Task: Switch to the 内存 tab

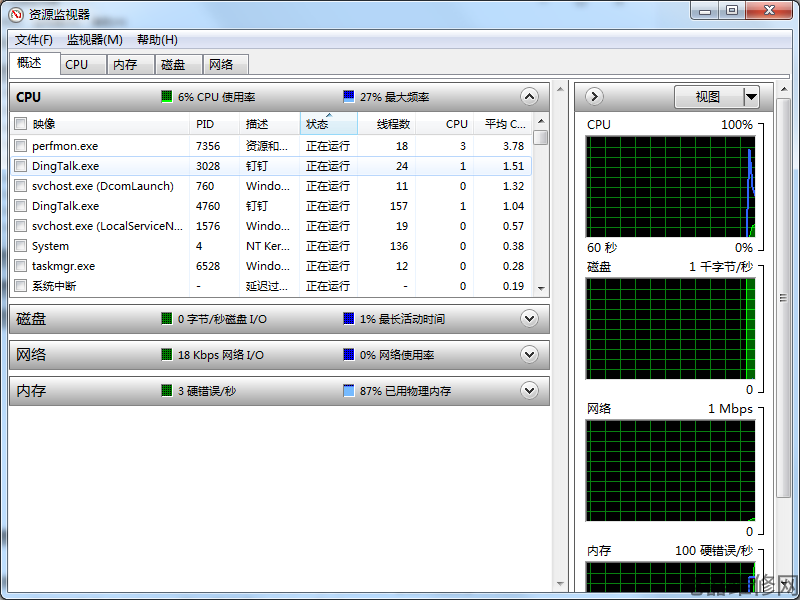Action: click(125, 64)
